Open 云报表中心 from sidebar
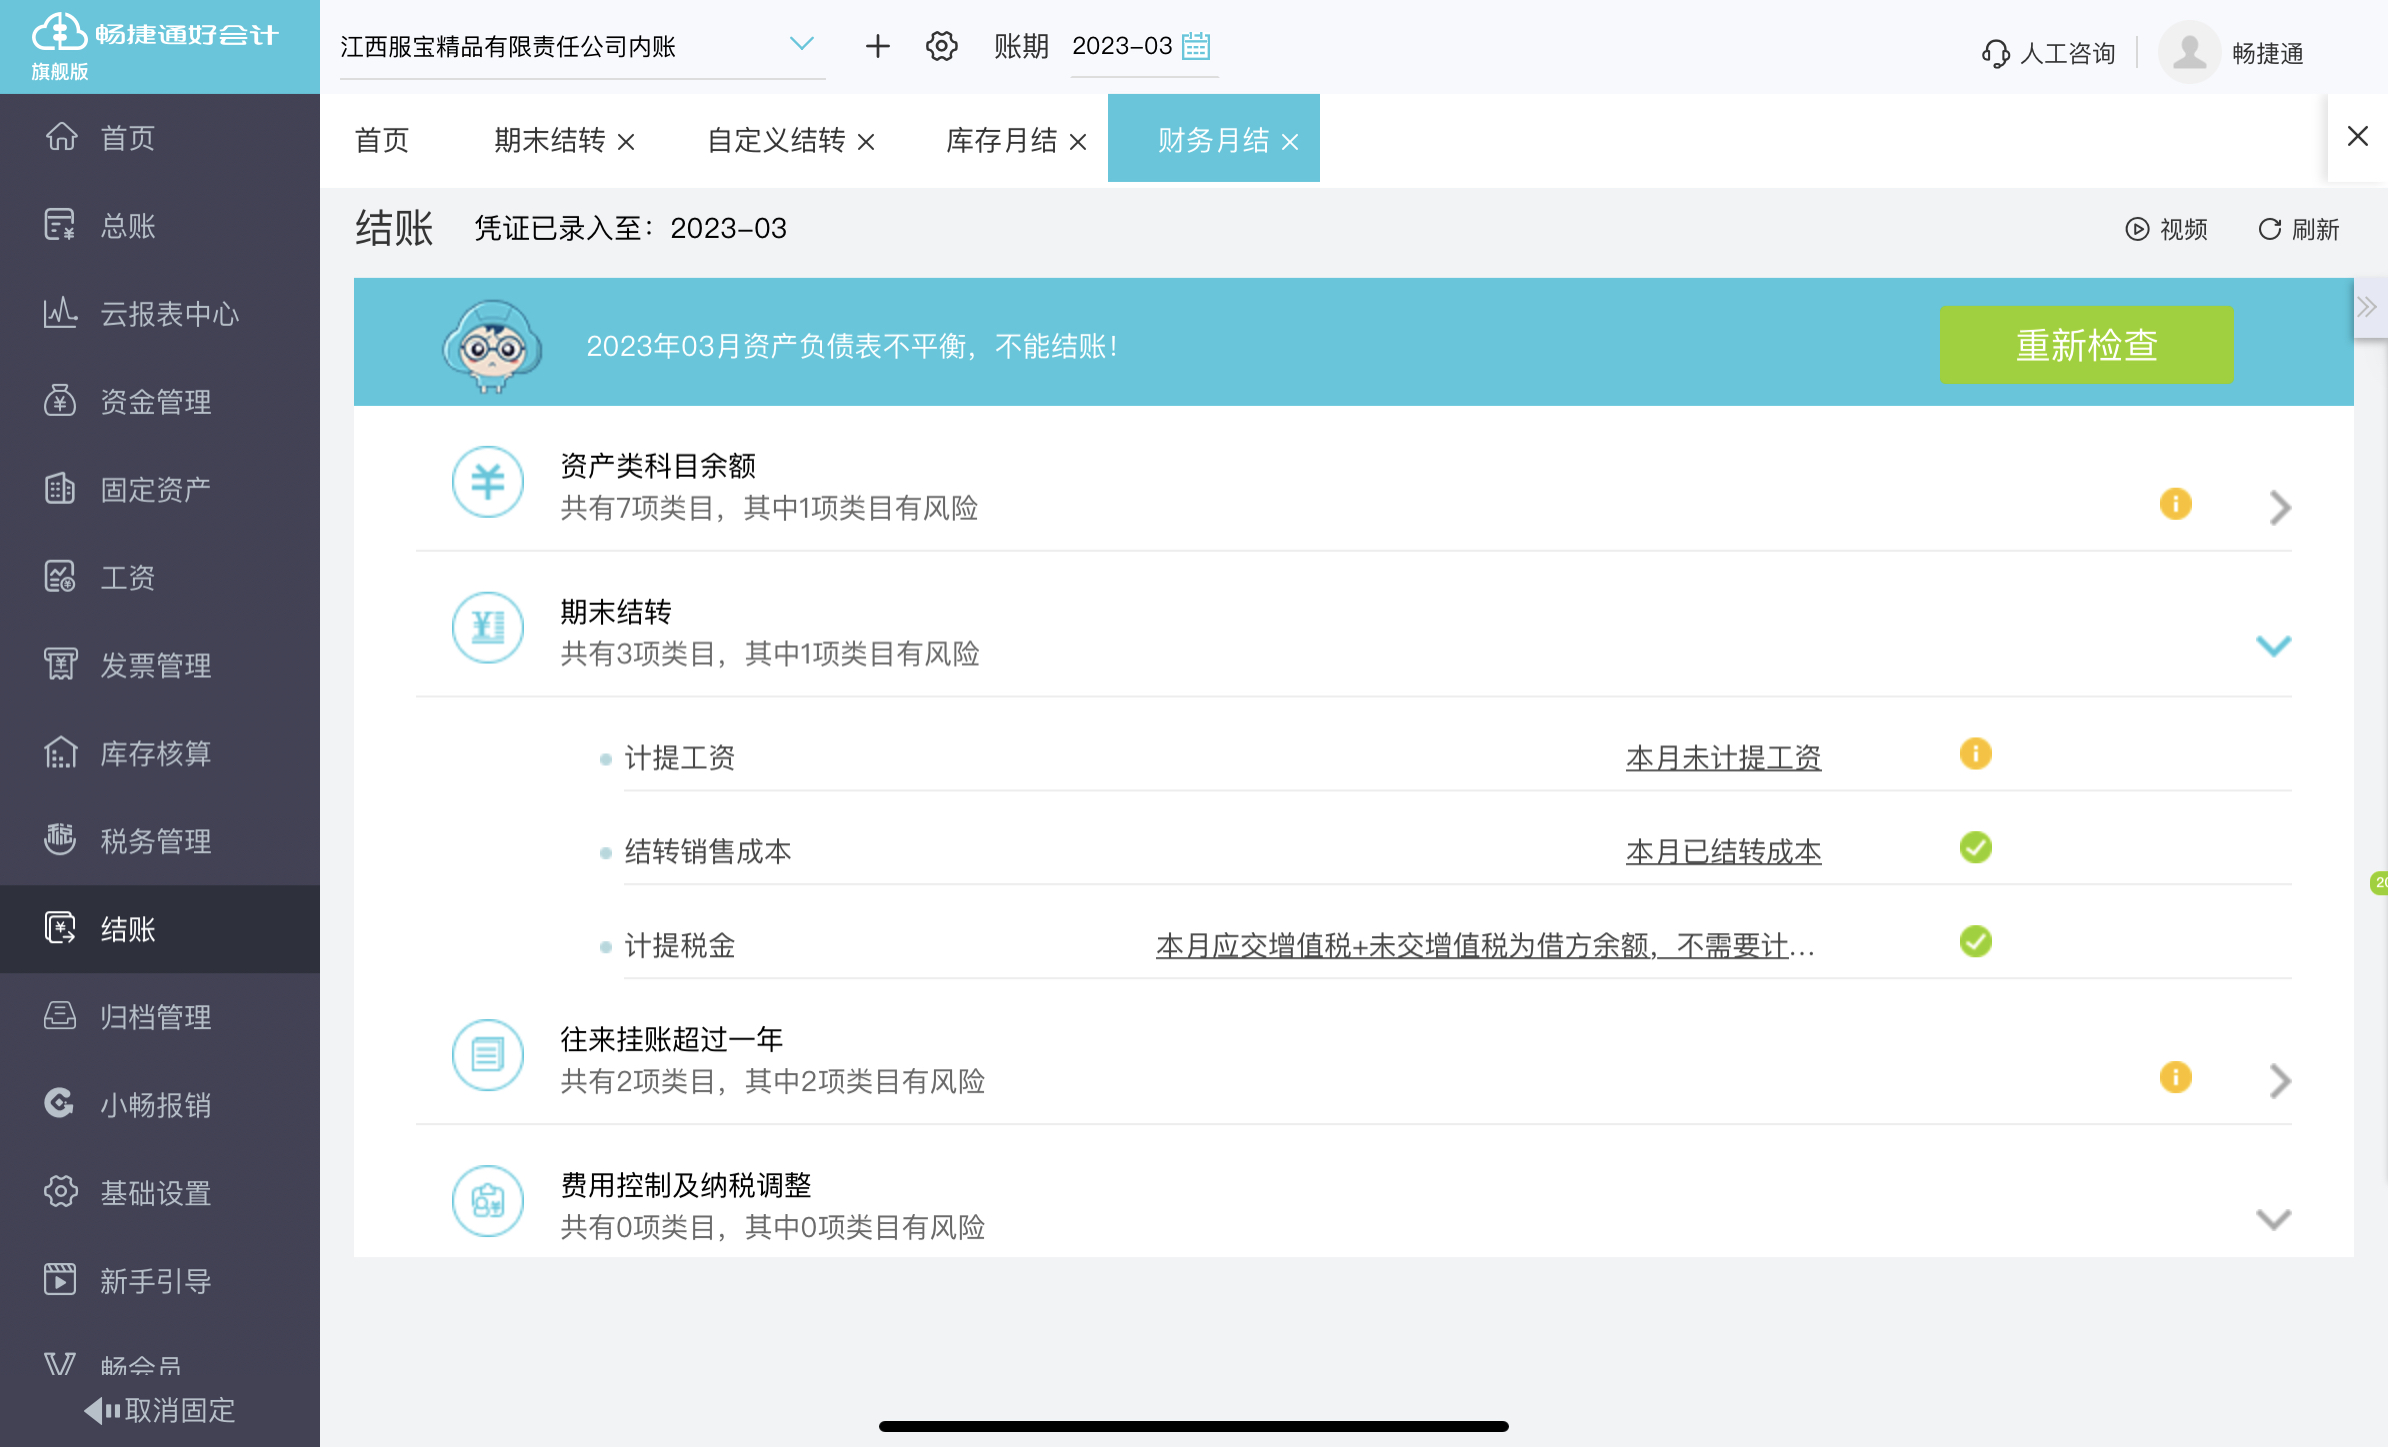2388x1447 pixels. (x=165, y=316)
